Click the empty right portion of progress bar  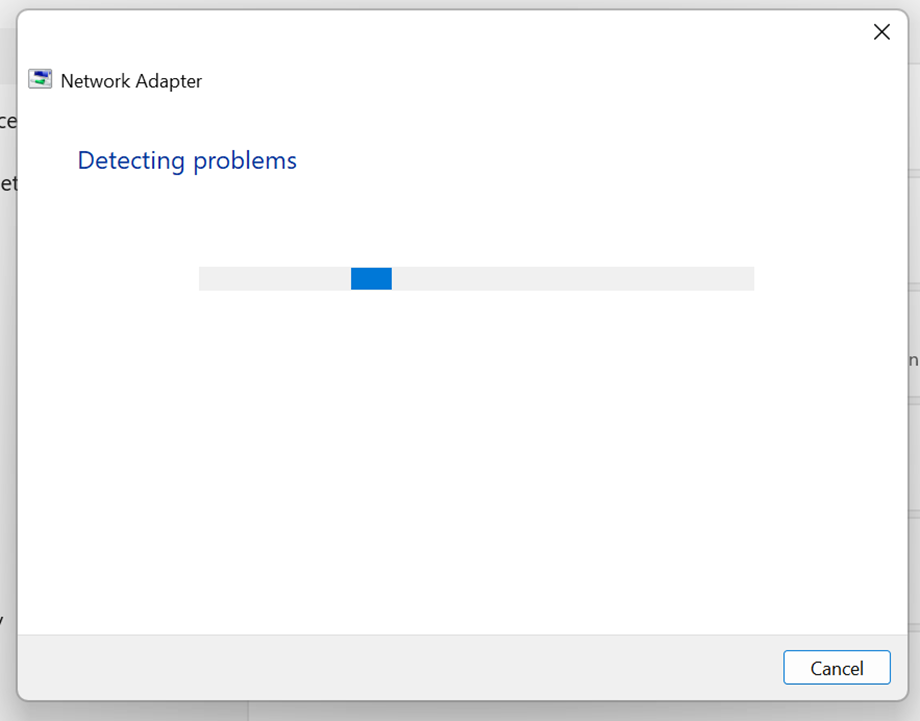click(x=573, y=279)
